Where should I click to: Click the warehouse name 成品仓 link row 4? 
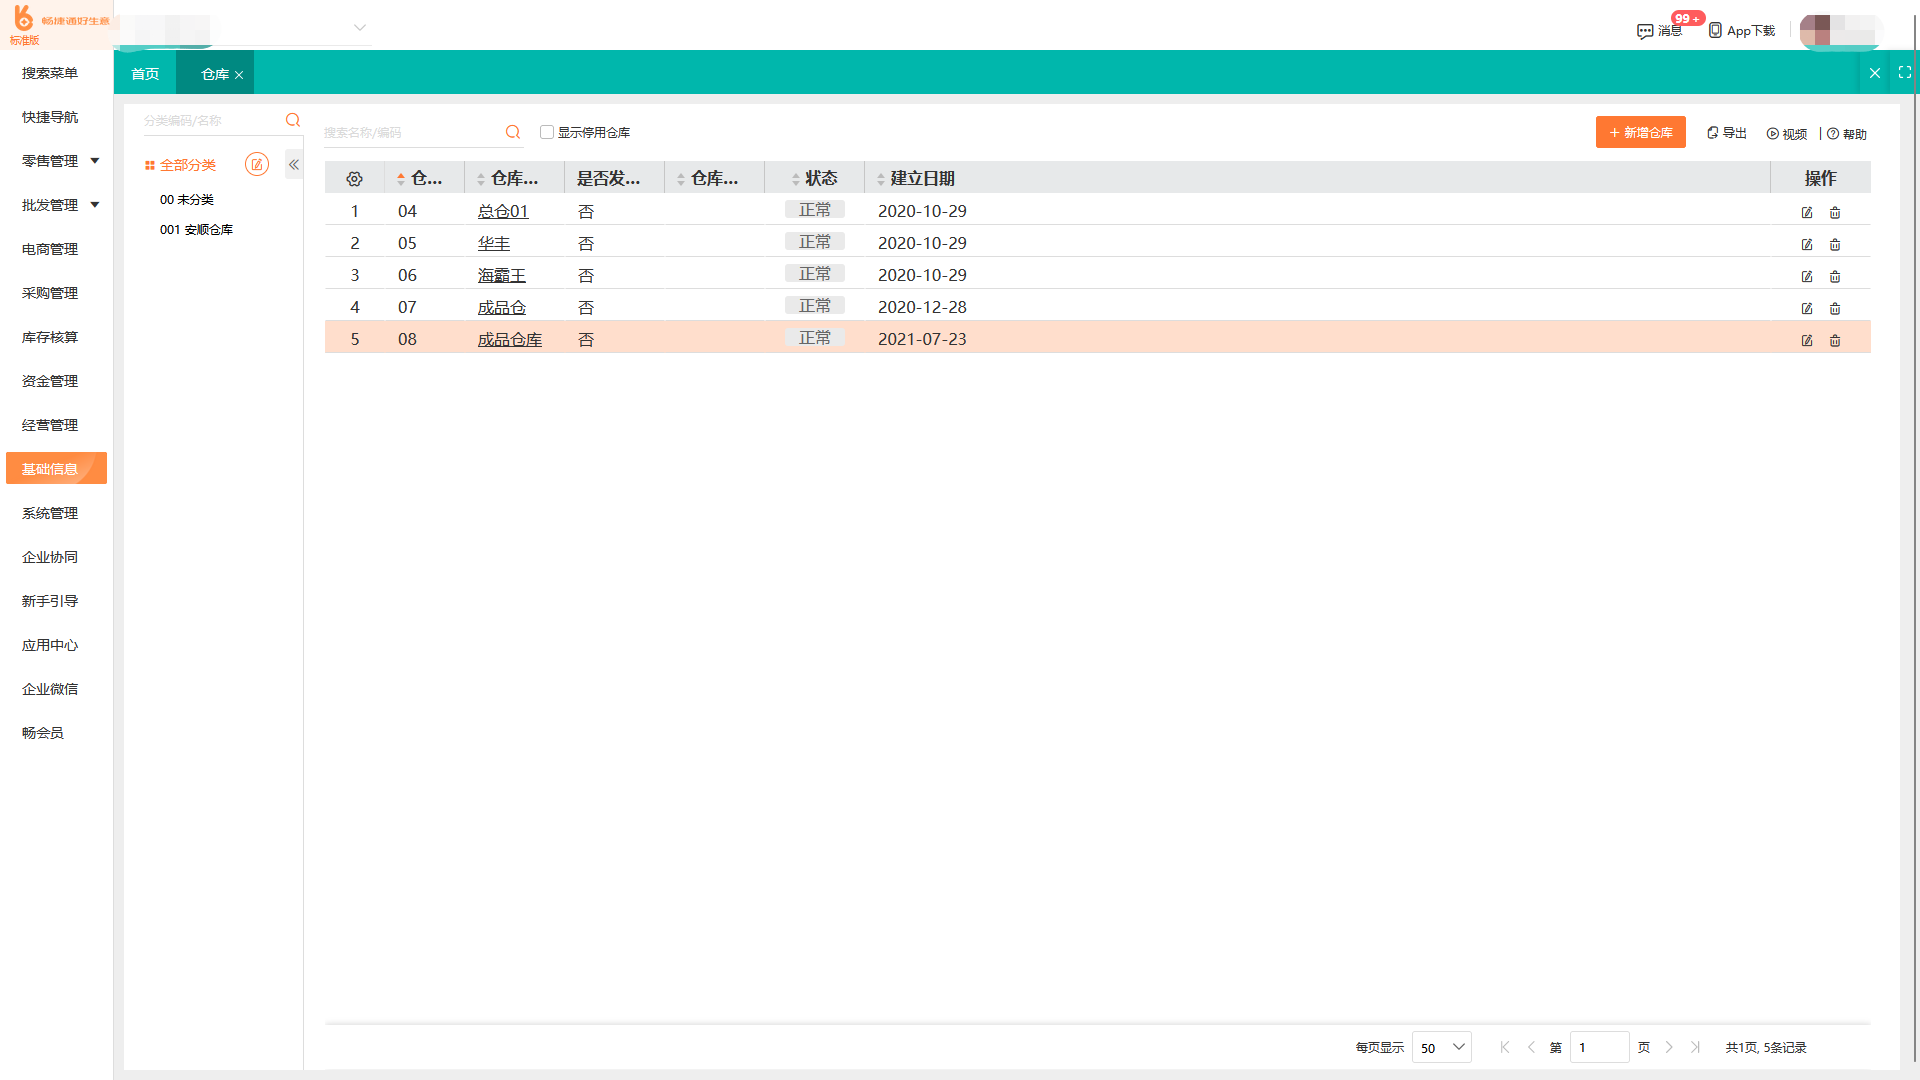tap(501, 307)
